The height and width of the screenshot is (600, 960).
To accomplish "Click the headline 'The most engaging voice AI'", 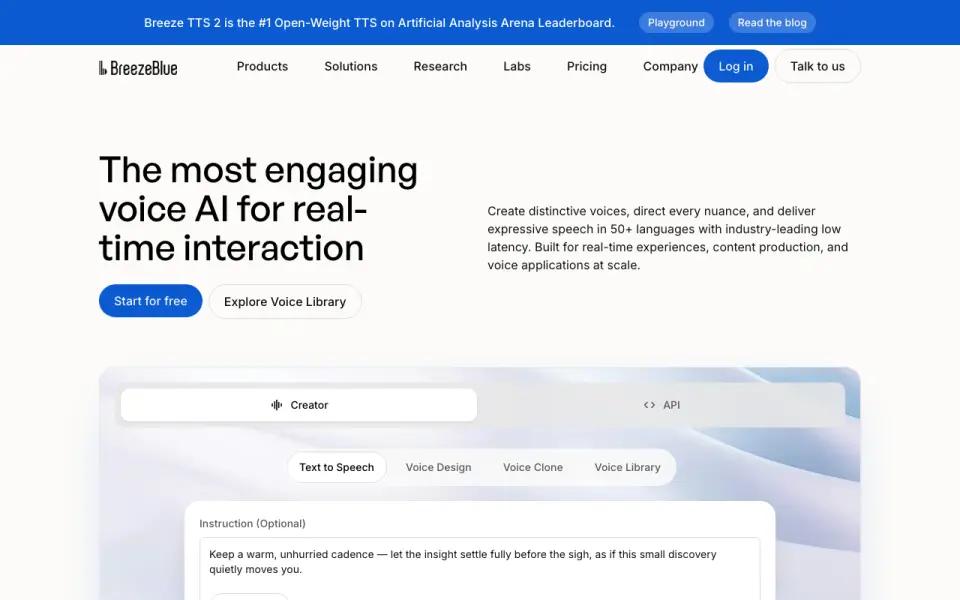I will (258, 209).
